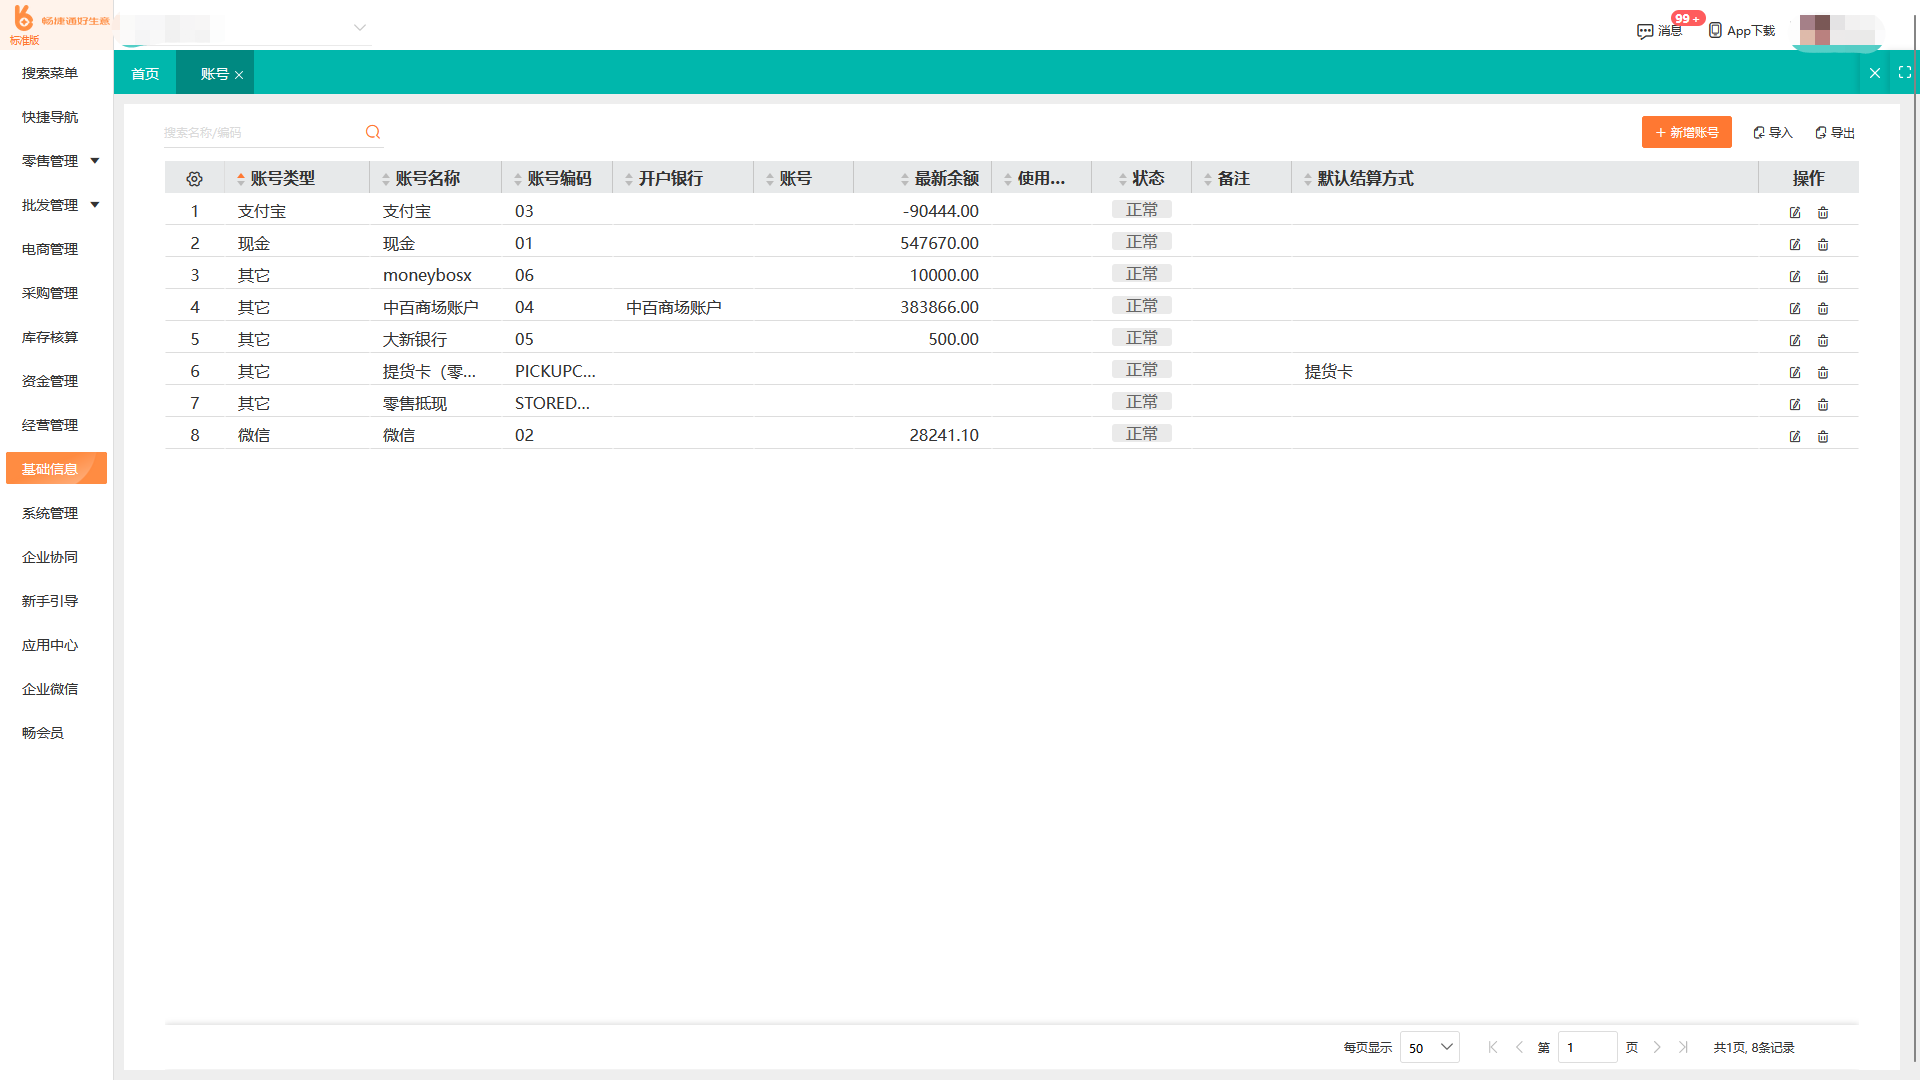Screen dimensions: 1920x1080
Task: Expand the 状态 column sort dropdown
Action: pyautogui.click(x=1120, y=178)
